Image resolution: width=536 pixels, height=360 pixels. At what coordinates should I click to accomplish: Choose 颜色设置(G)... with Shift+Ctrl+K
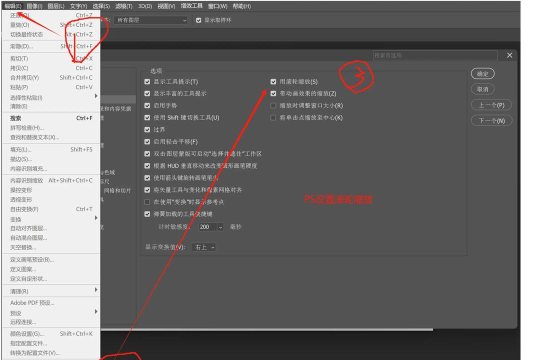[51, 334]
